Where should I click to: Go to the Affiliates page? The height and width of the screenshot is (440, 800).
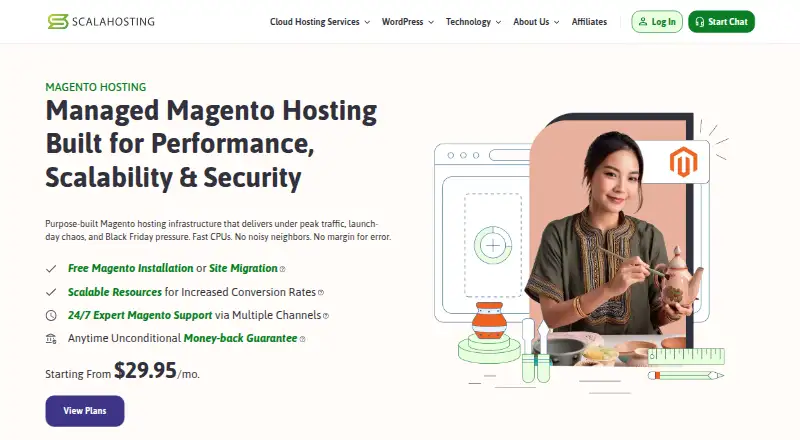(x=589, y=22)
